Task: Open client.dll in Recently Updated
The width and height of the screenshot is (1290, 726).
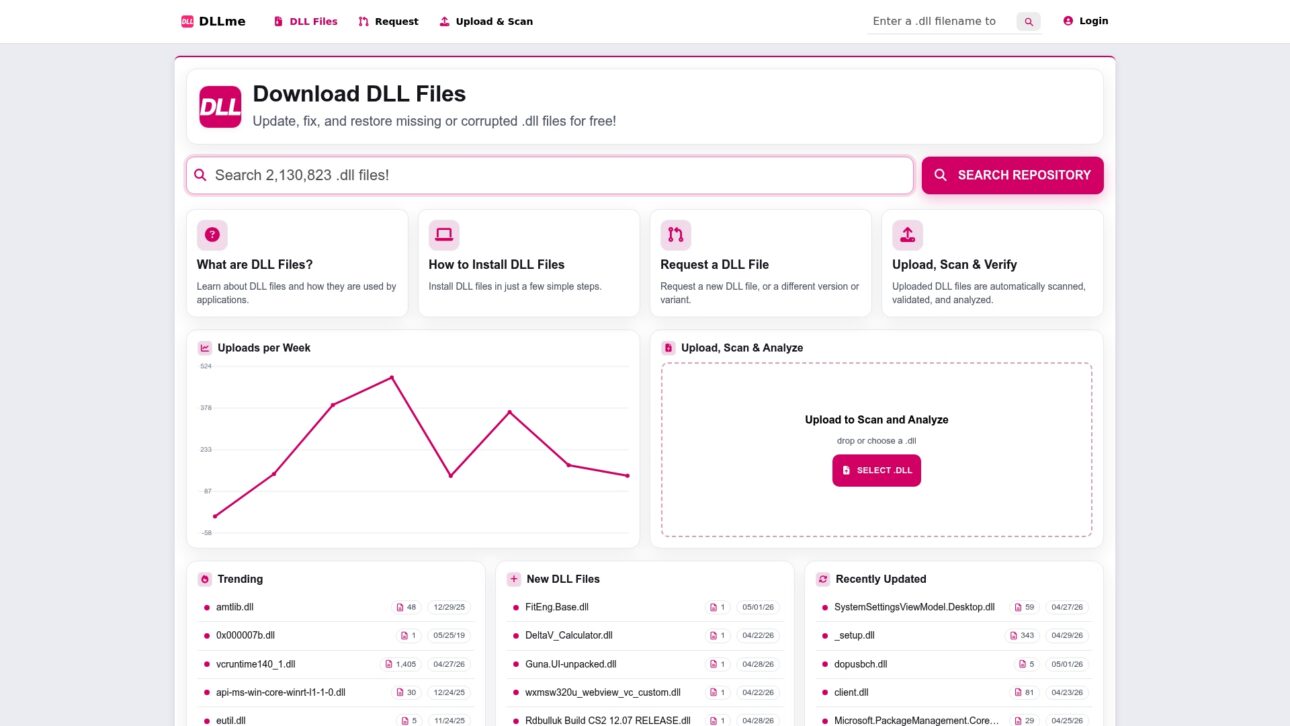Action: pyautogui.click(x=851, y=692)
